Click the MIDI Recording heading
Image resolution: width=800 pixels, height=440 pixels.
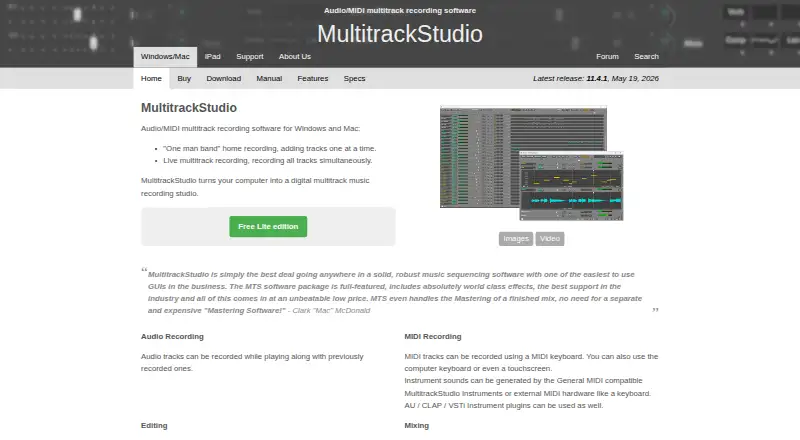pos(433,336)
